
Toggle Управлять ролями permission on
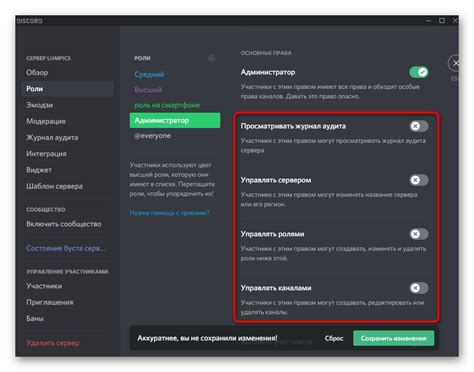tap(419, 234)
